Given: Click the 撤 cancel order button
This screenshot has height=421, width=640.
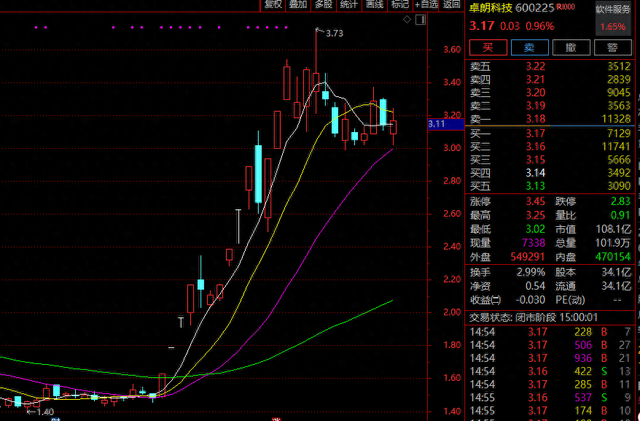Looking at the screenshot, I should 567,47.
